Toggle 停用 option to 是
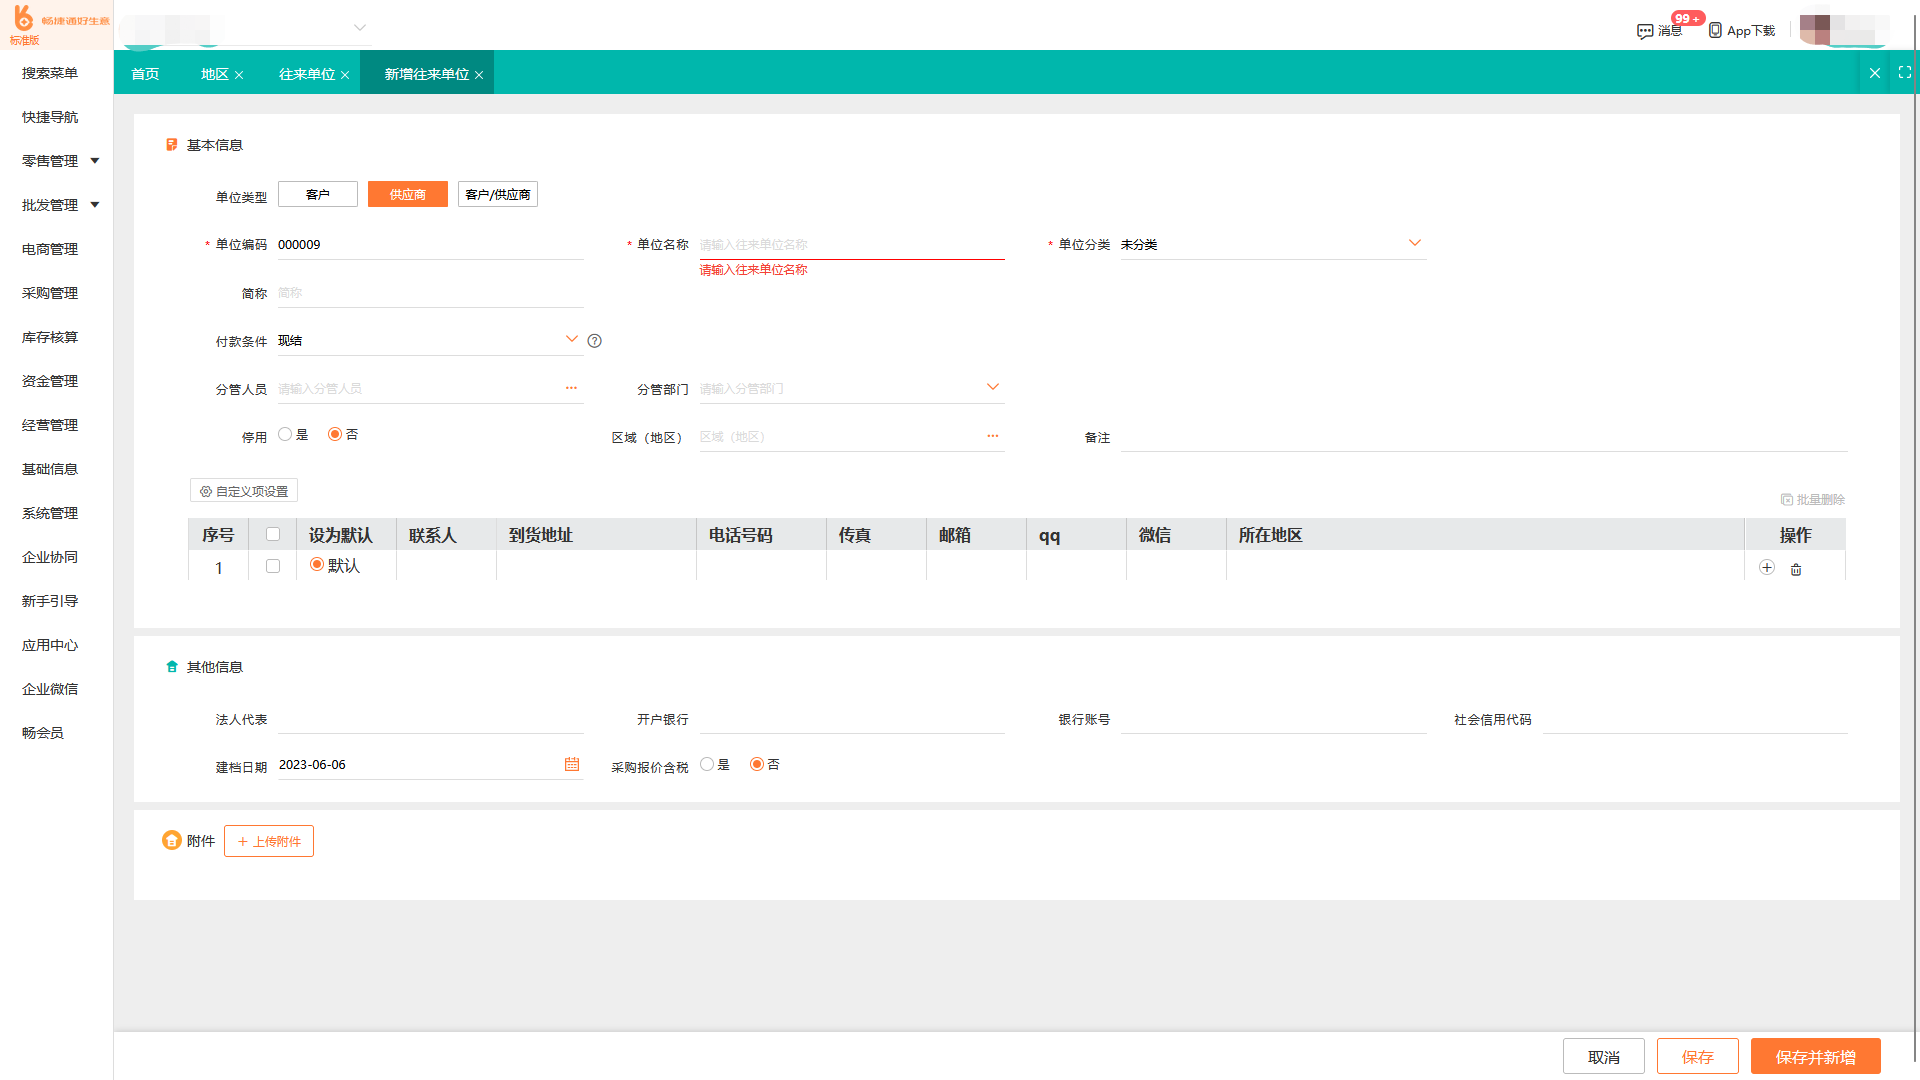 (x=286, y=434)
